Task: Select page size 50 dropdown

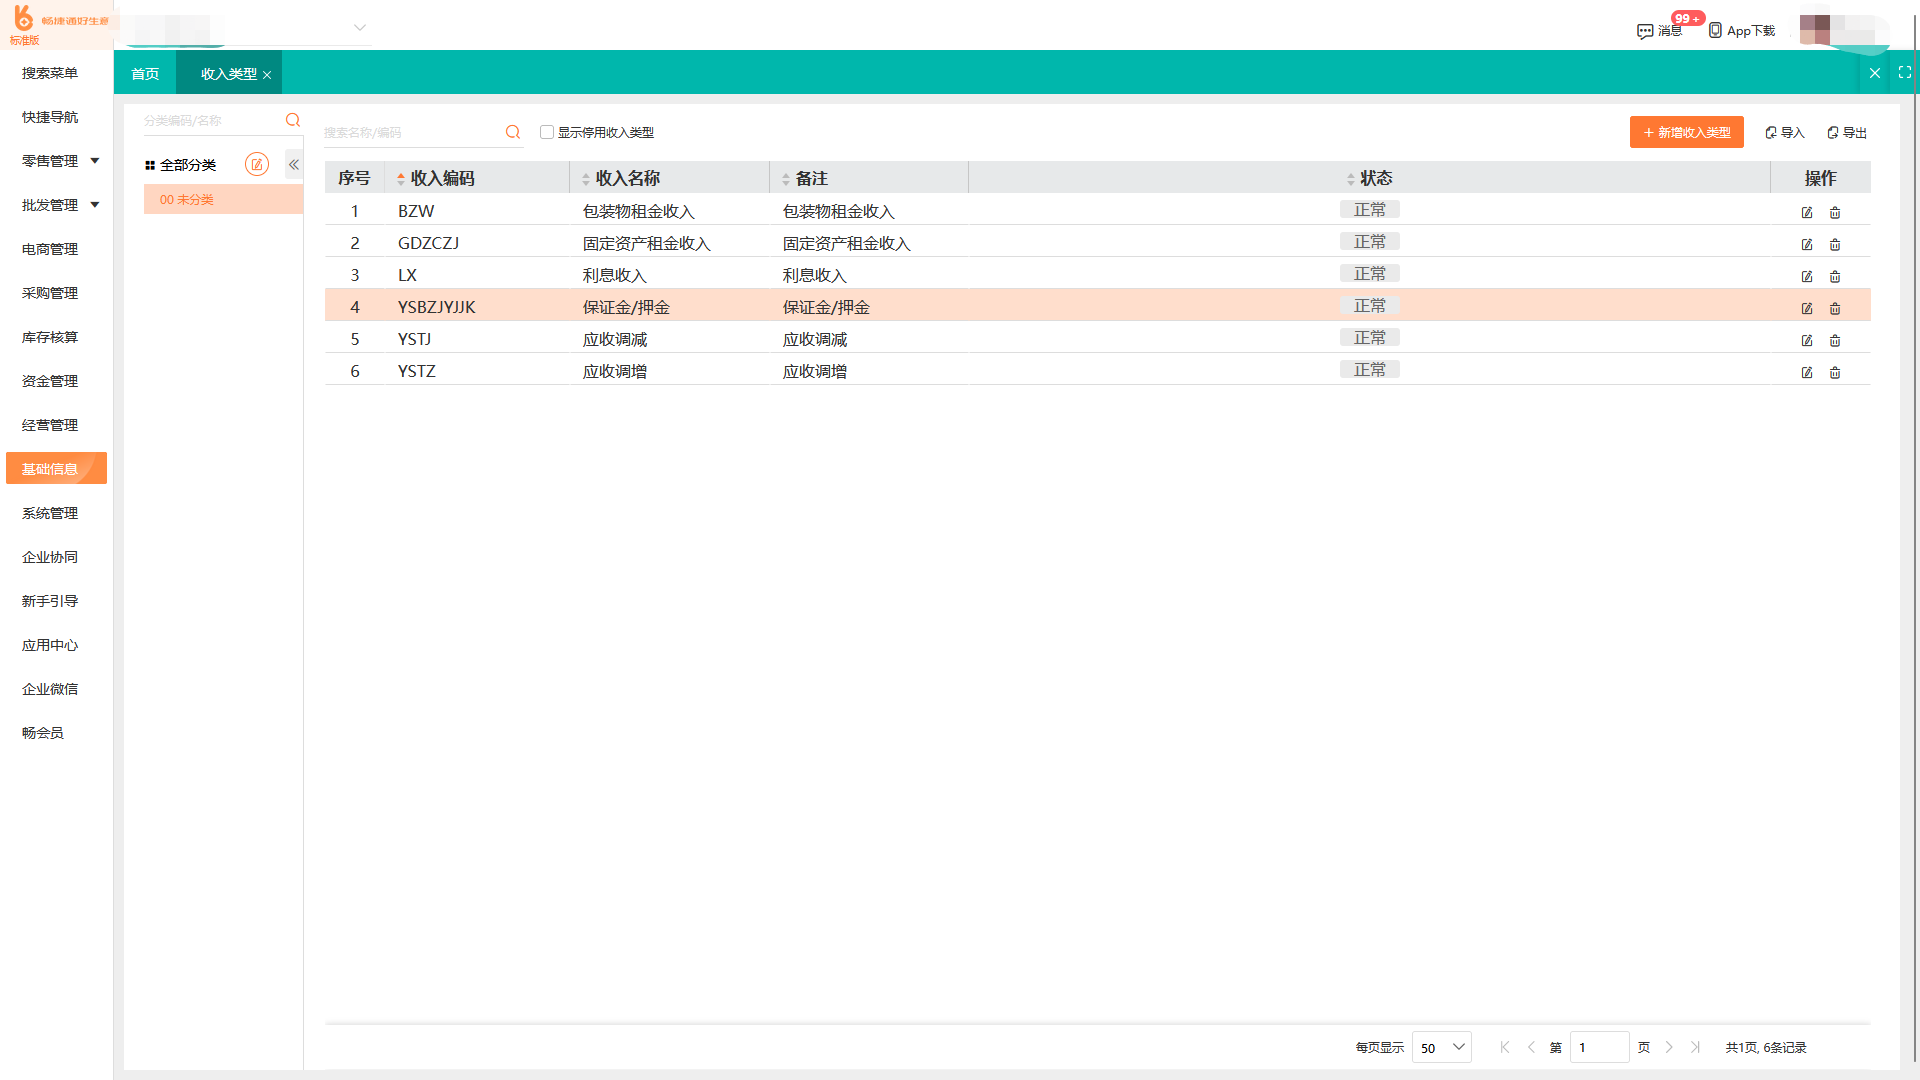Action: coord(1441,1047)
